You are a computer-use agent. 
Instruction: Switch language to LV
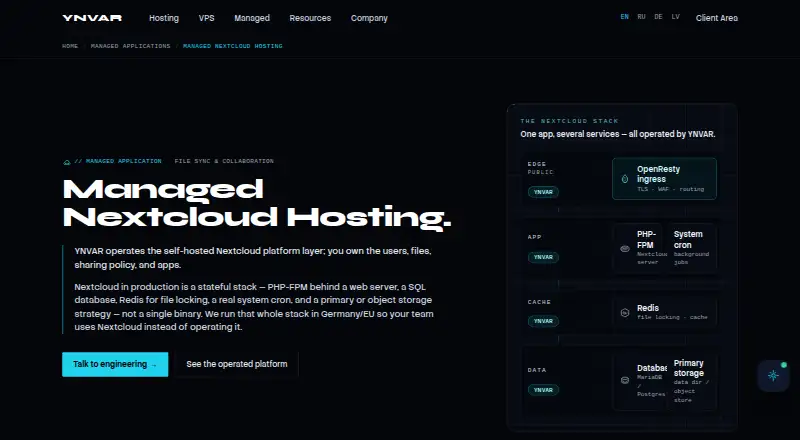tap(676, 17)
